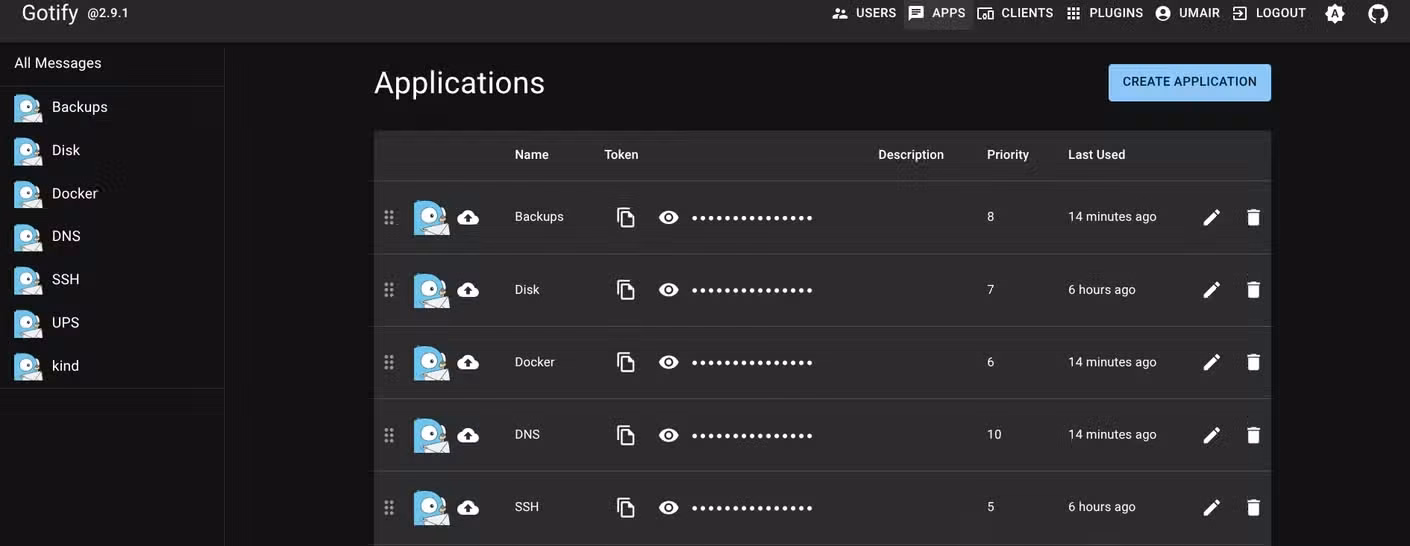Grab the SSH row drag handle
1410x546 pixels.
pos(389,507)
